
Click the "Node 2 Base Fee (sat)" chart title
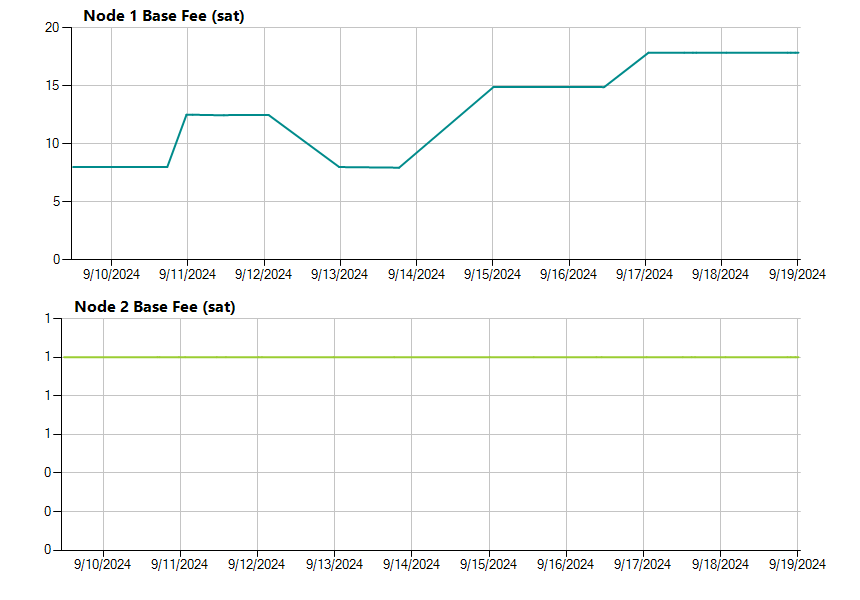155,307
